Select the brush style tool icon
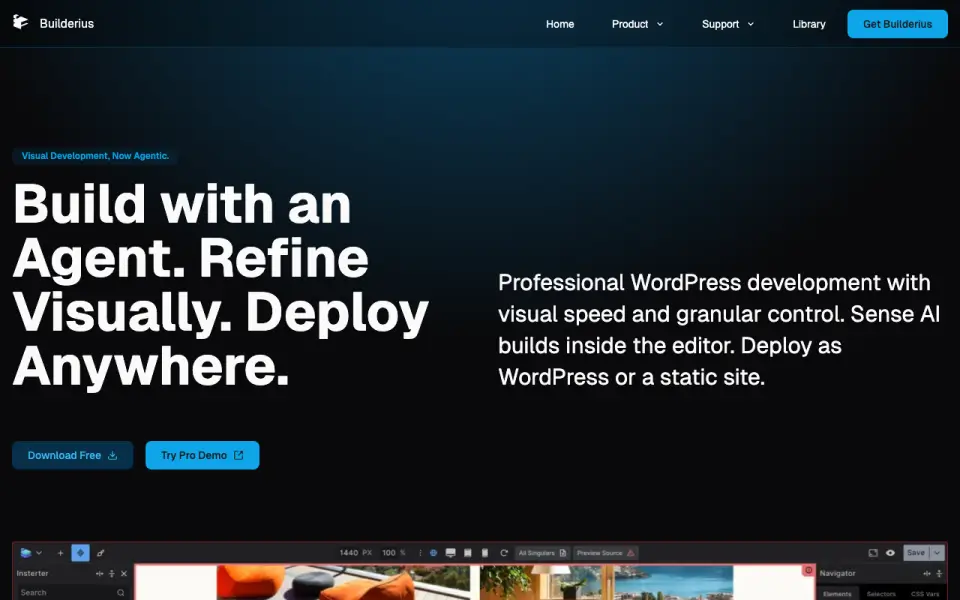The image size is (960, 600). pyautogui.click(x=100, y=553)
